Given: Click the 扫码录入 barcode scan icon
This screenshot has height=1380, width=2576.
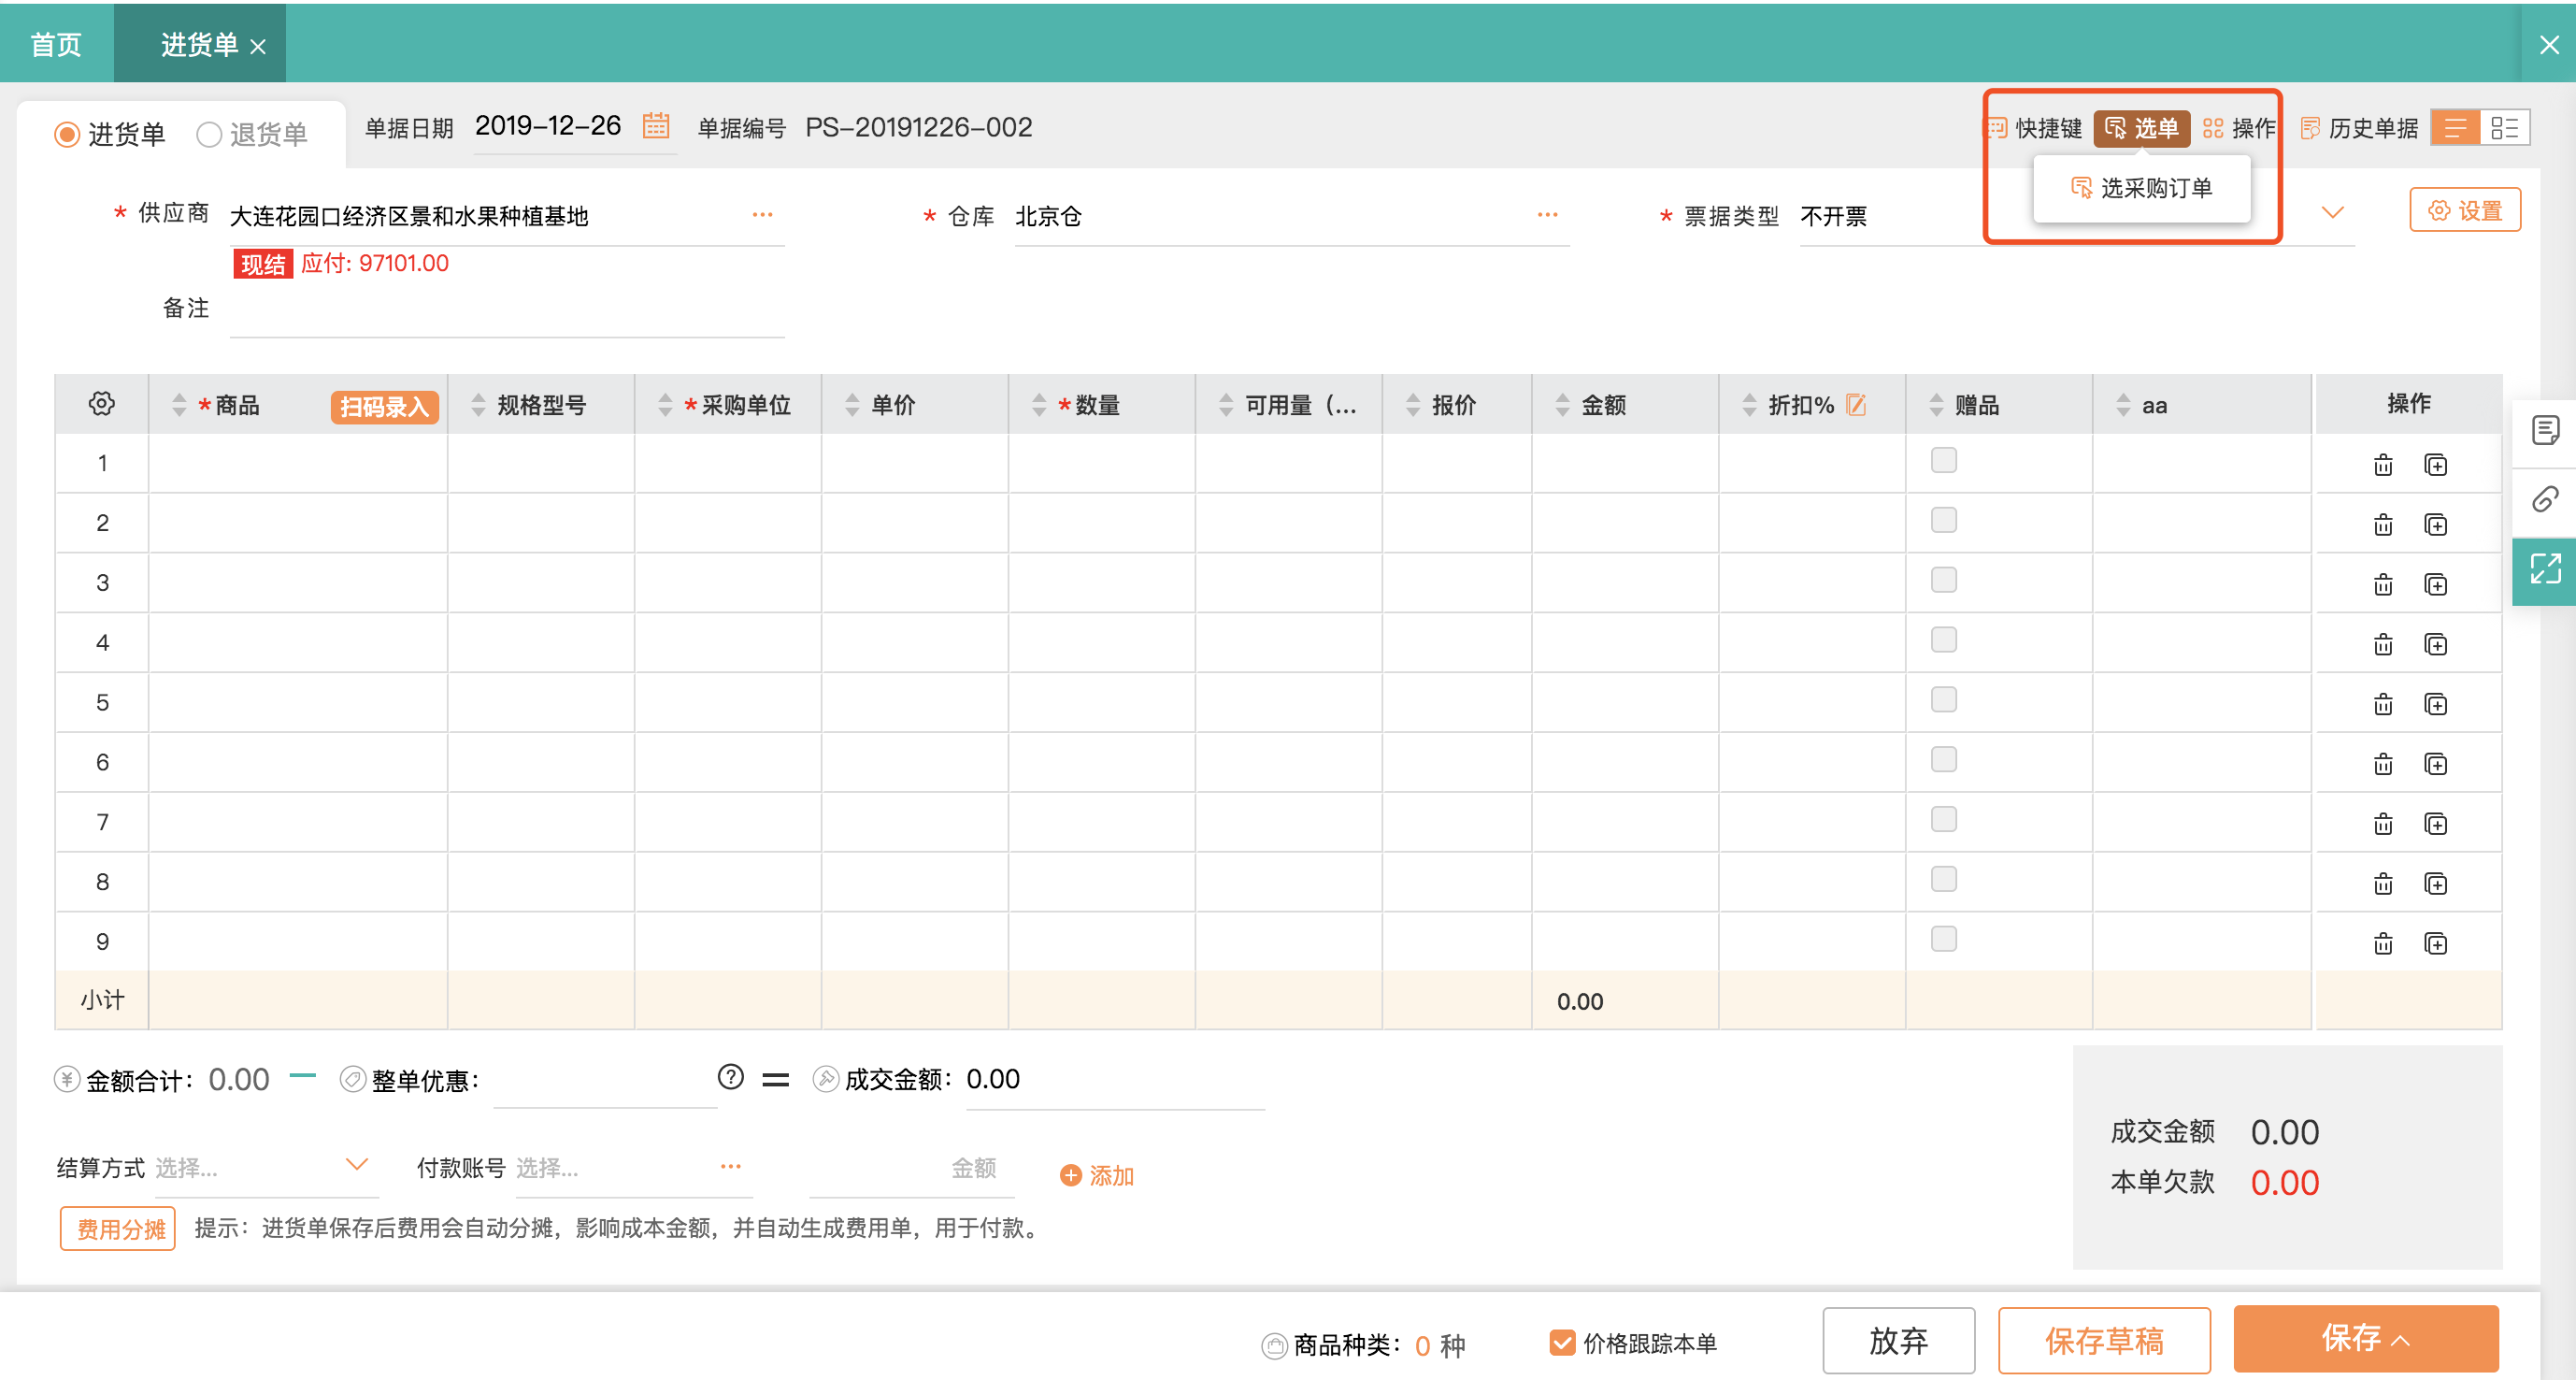Looking at the screenshot, I should [381, 406].
